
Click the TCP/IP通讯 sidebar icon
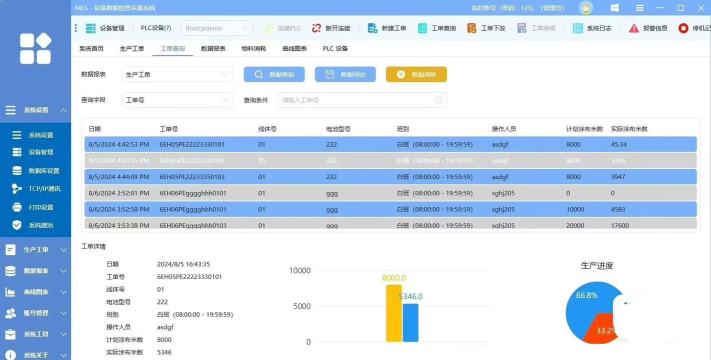[x=17, y=189]
